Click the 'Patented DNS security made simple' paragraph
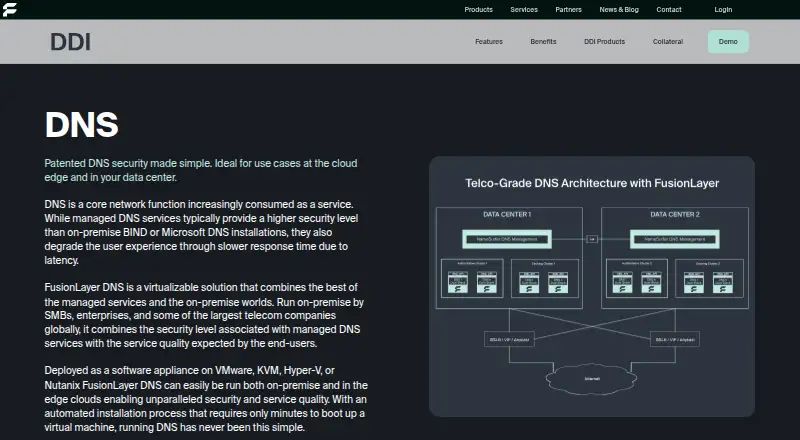The height and width of the screenshot is (440, 800). coord(201,170)
